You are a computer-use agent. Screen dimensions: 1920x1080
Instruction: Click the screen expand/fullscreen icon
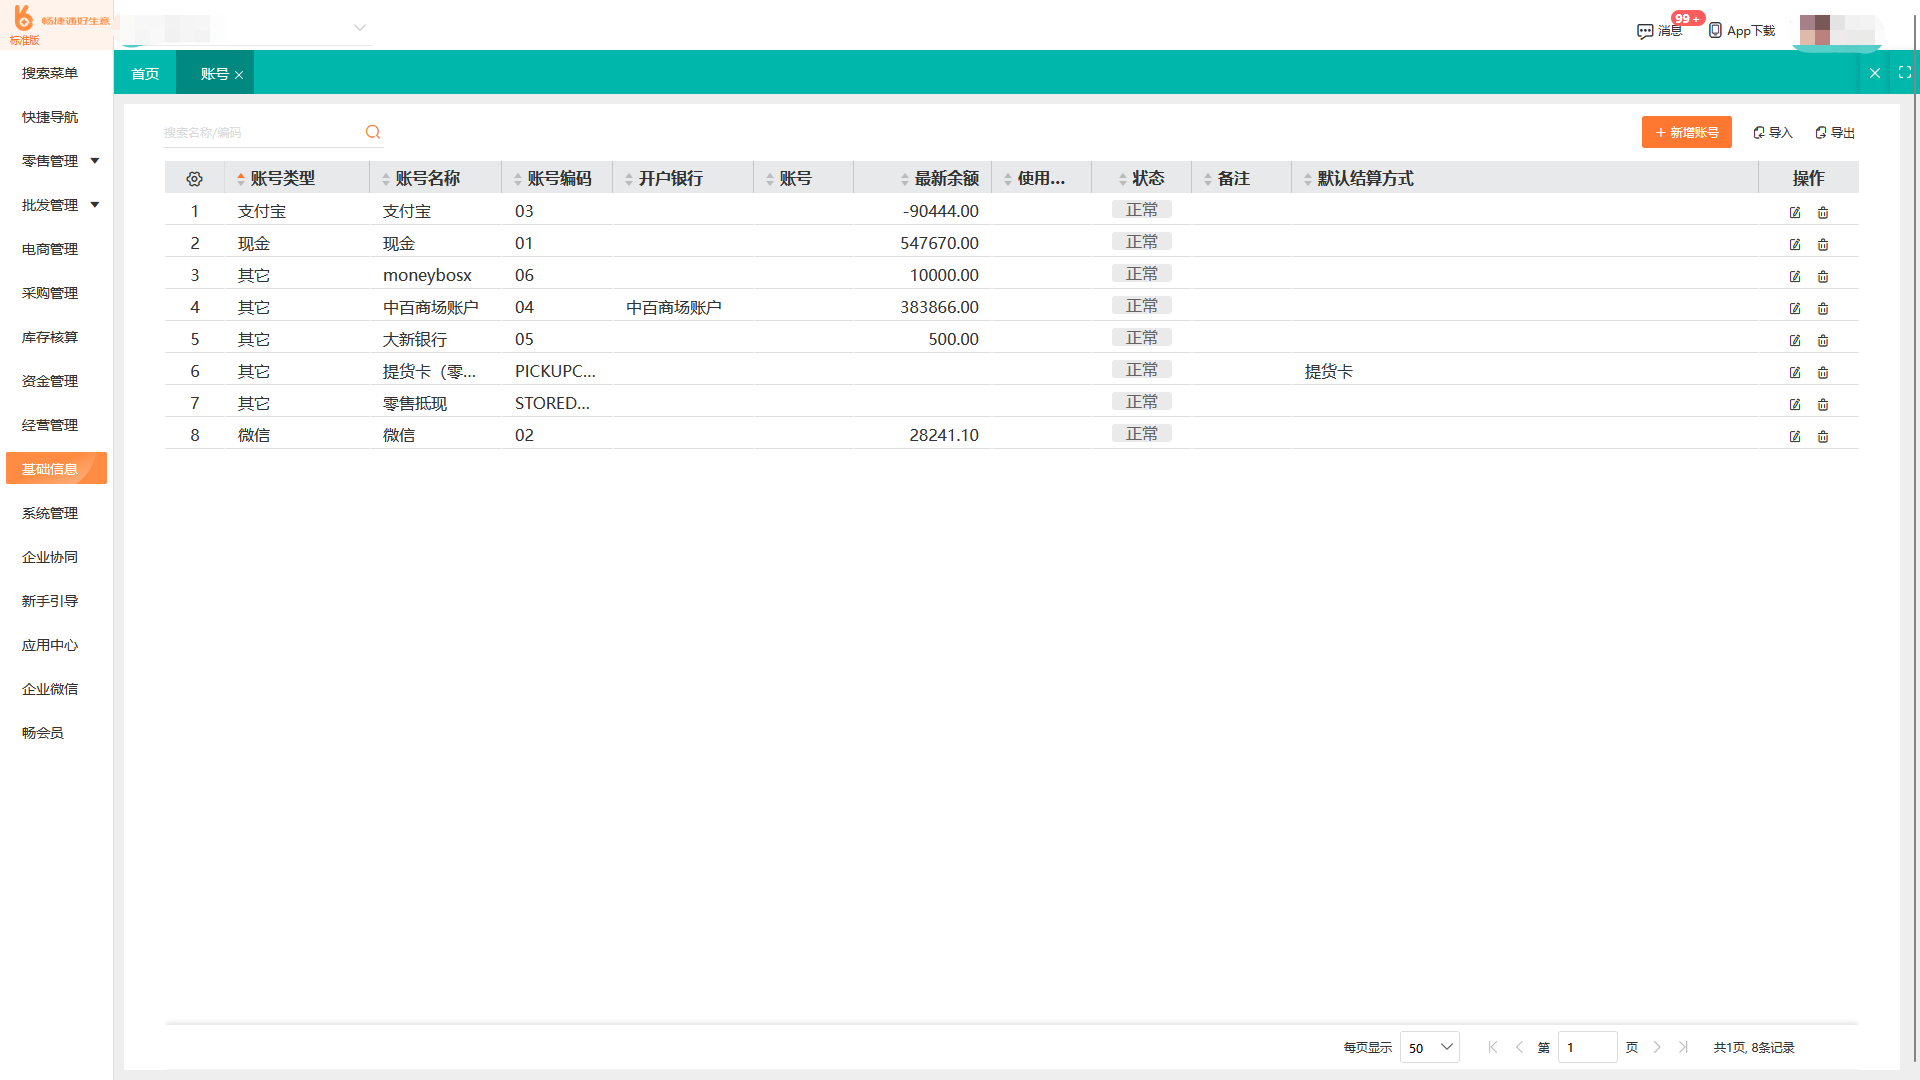1904,73
